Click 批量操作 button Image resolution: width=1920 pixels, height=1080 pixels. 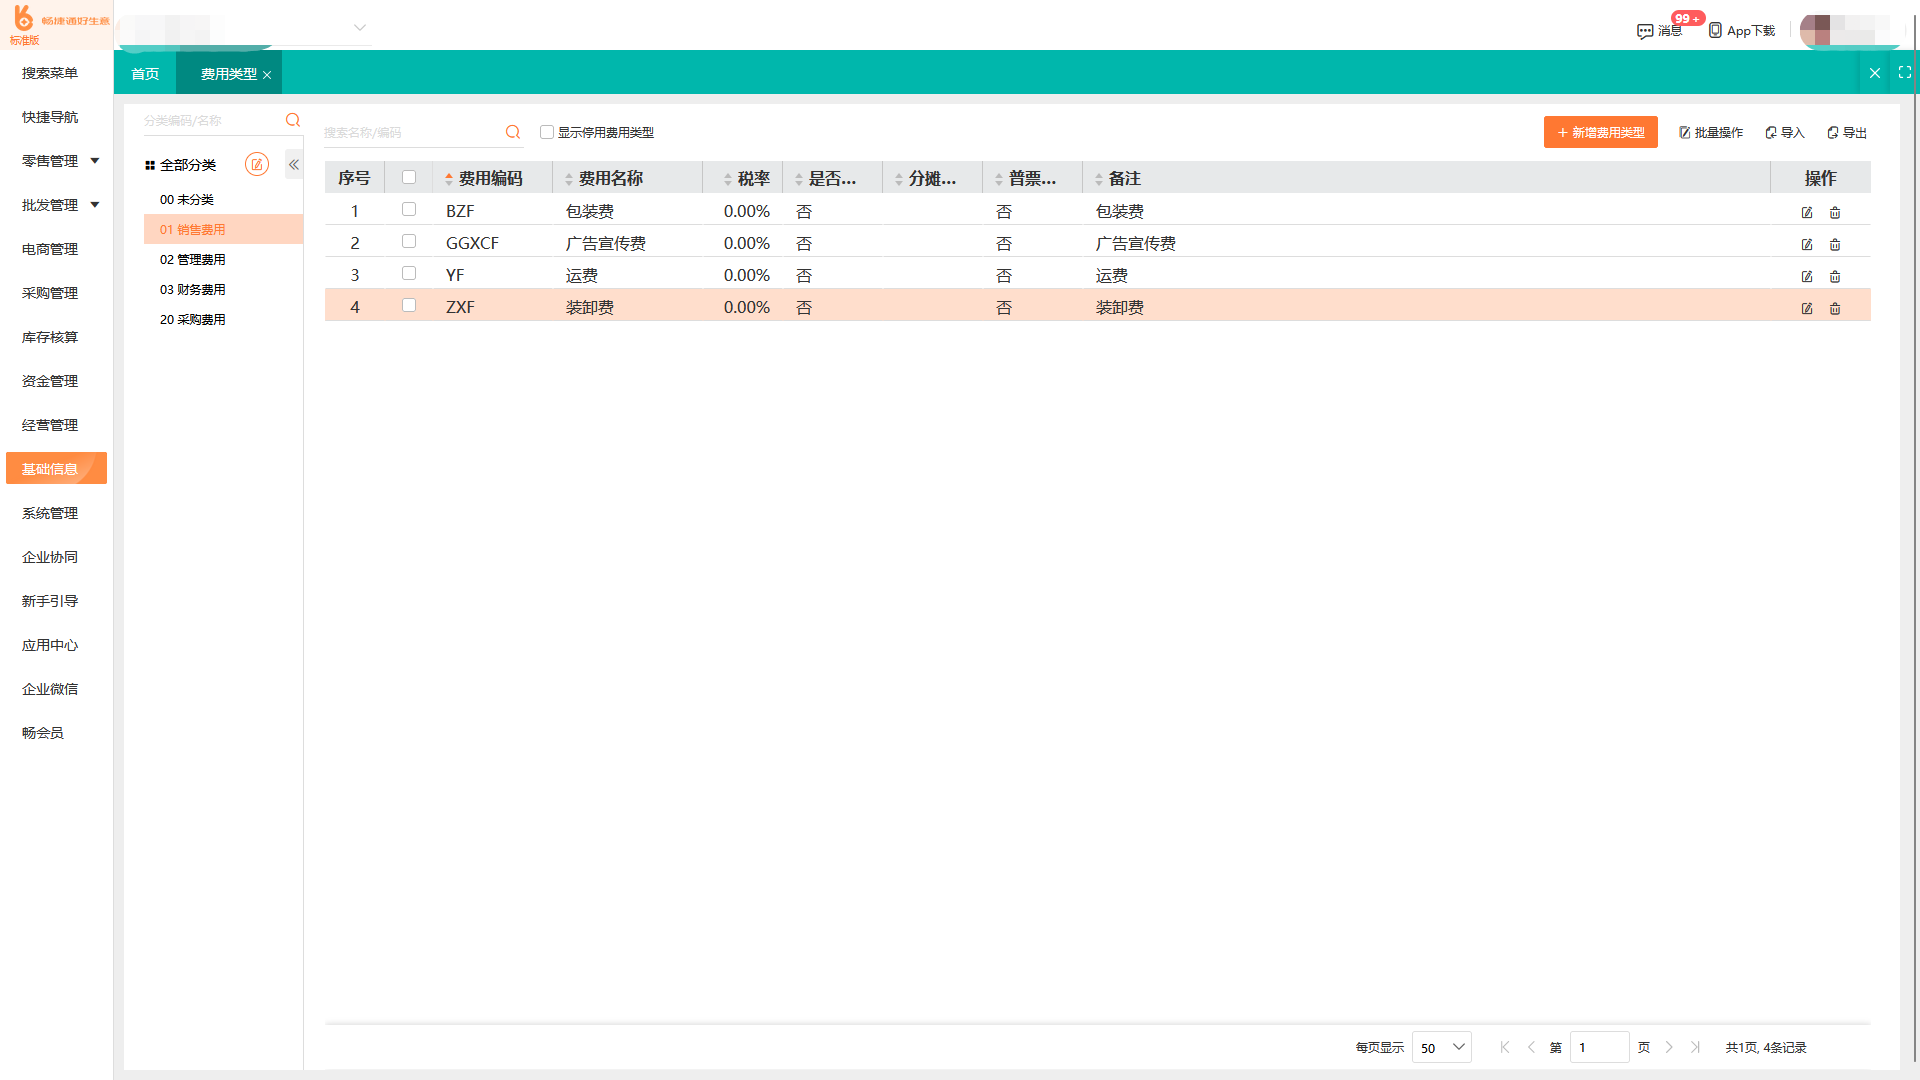point(1710,131)
